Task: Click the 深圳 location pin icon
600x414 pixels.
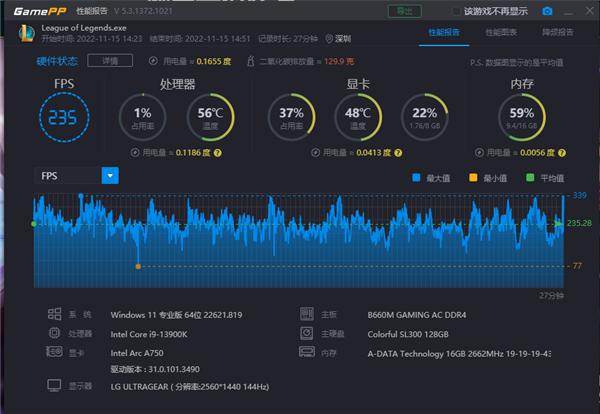Action: click(329, 40)
